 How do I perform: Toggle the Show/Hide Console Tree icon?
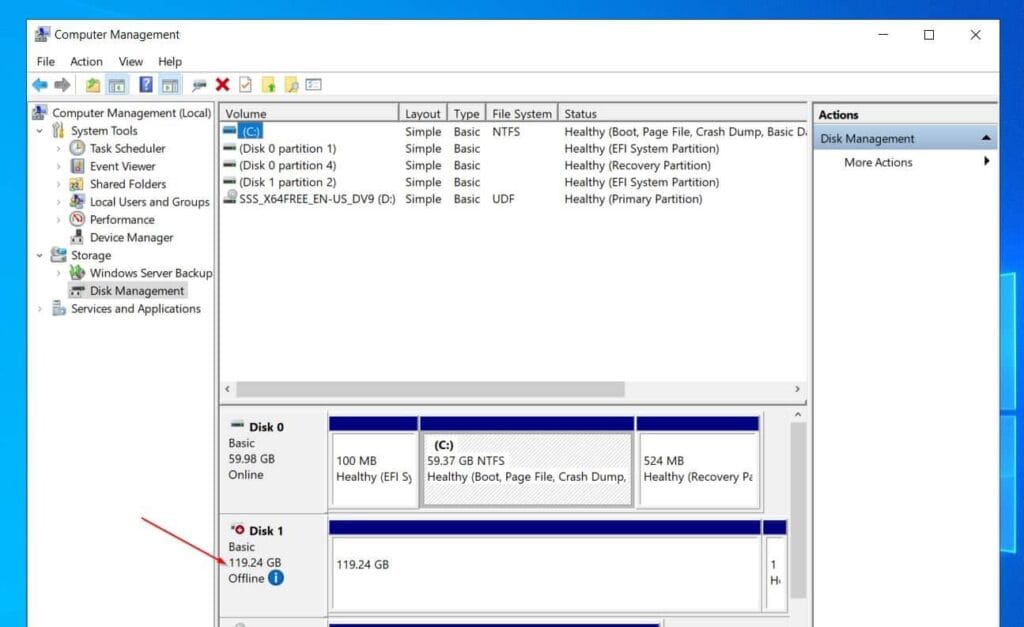[x=116, y=84]
